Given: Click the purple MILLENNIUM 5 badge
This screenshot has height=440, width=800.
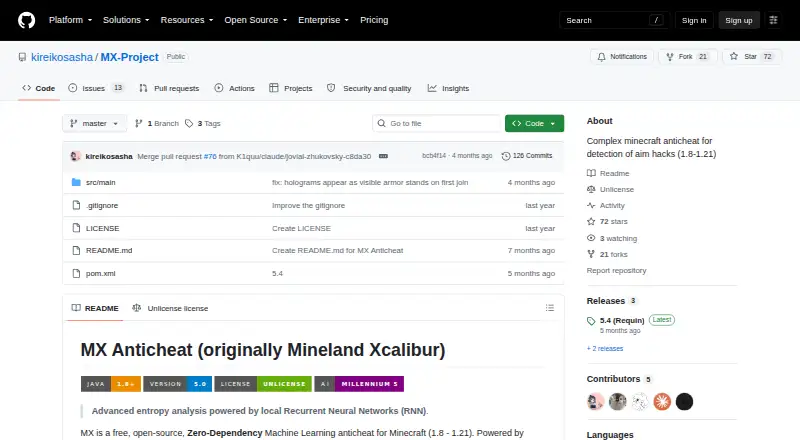Looking at the screenshot, I should pyautogui.click(x=359, y=384).
